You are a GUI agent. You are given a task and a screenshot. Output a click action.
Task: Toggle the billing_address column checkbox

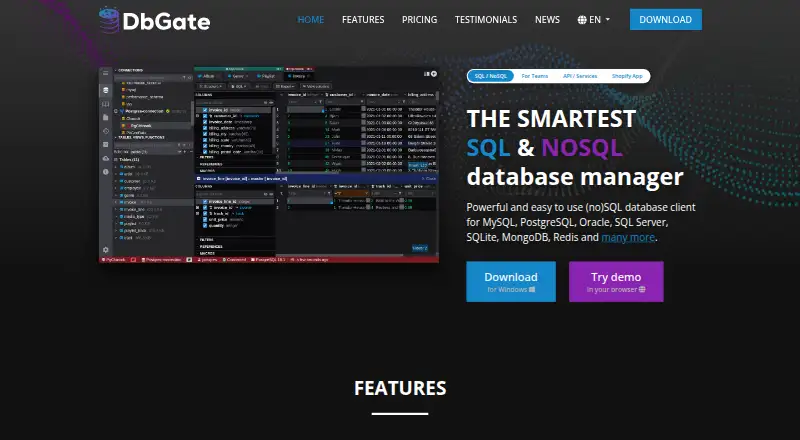(x=205, y=128)
